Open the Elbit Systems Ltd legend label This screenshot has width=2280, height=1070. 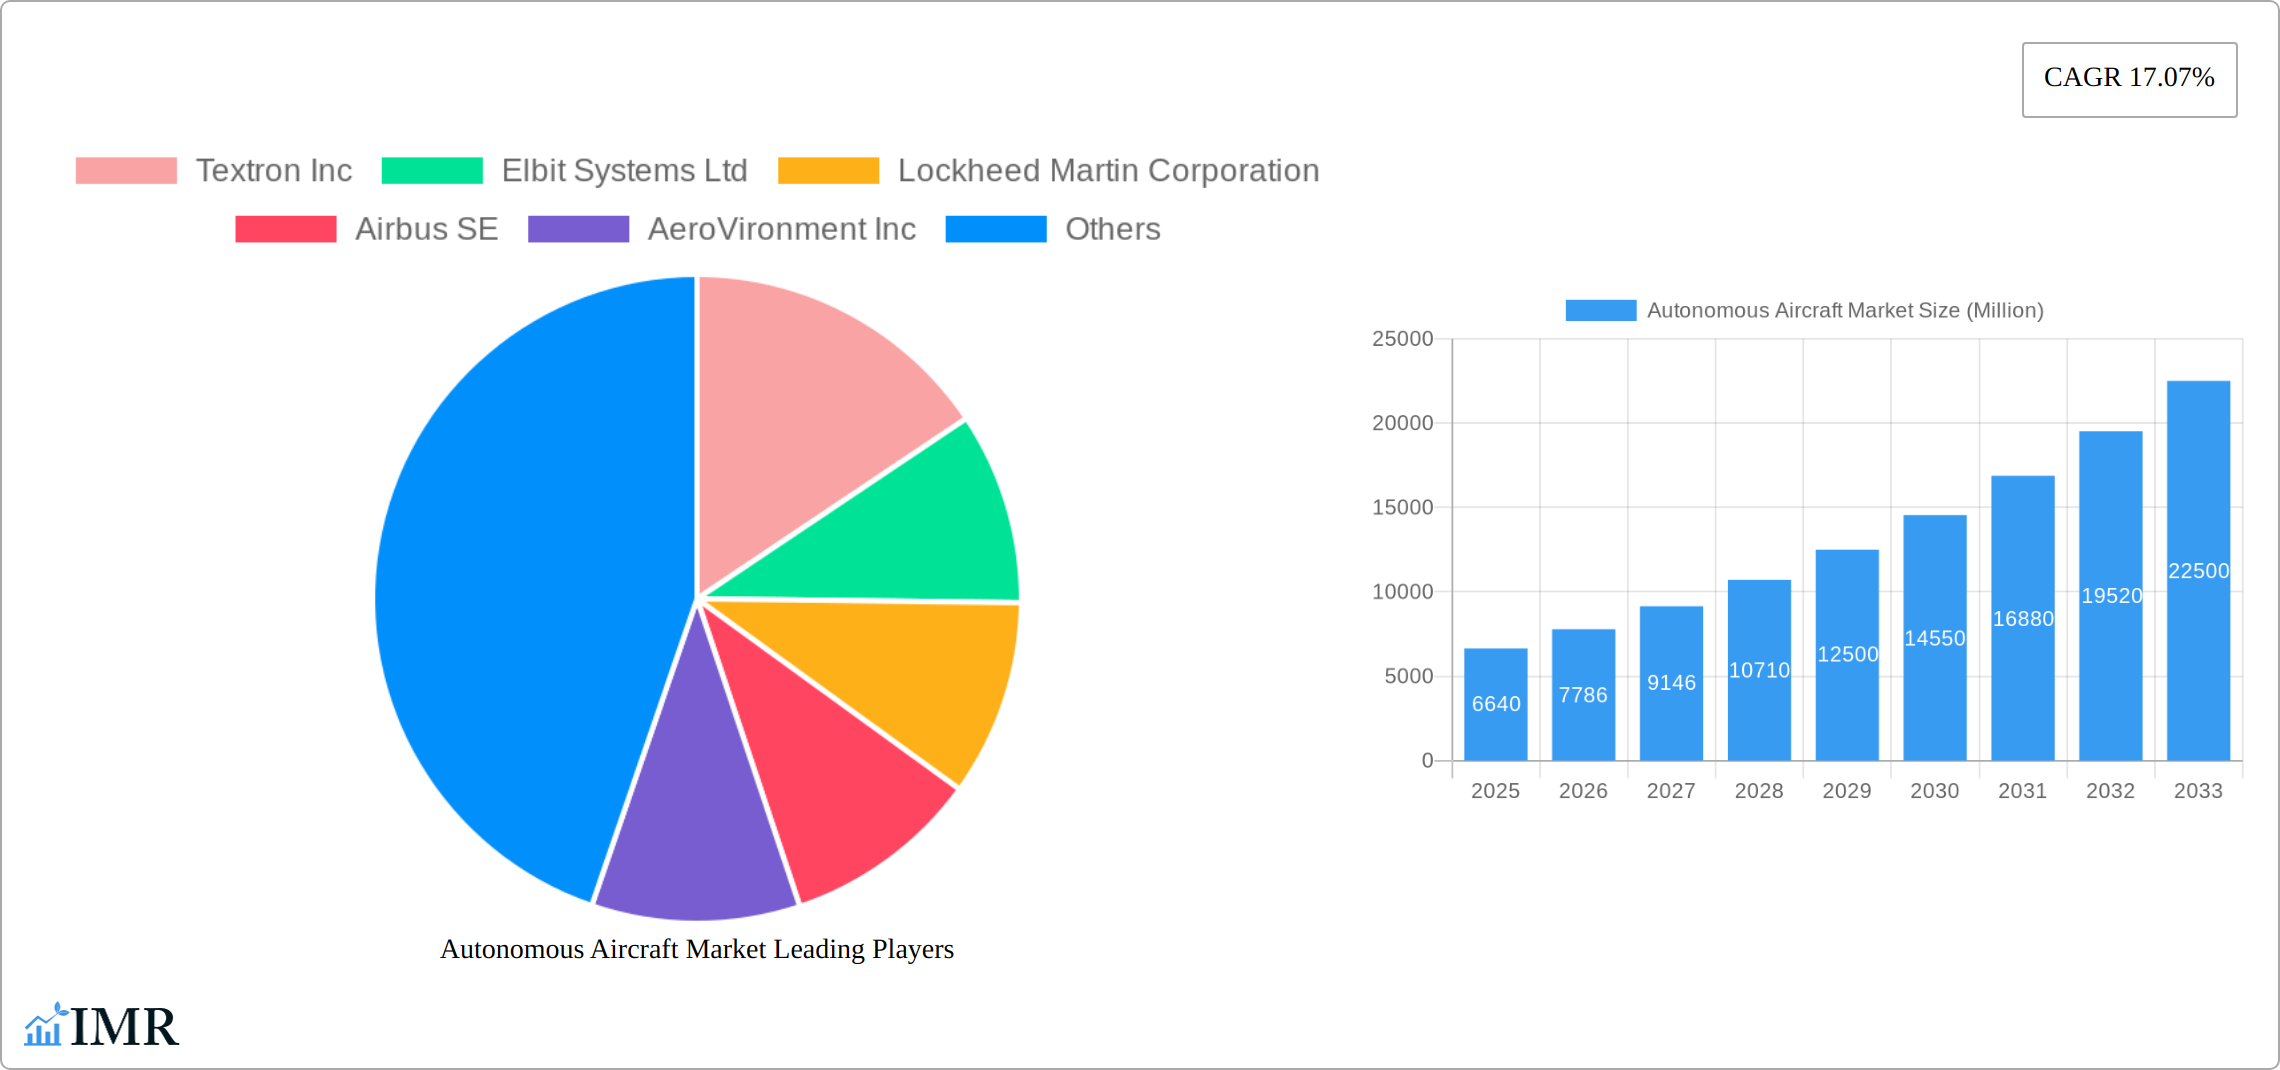(x=625, y=170)
